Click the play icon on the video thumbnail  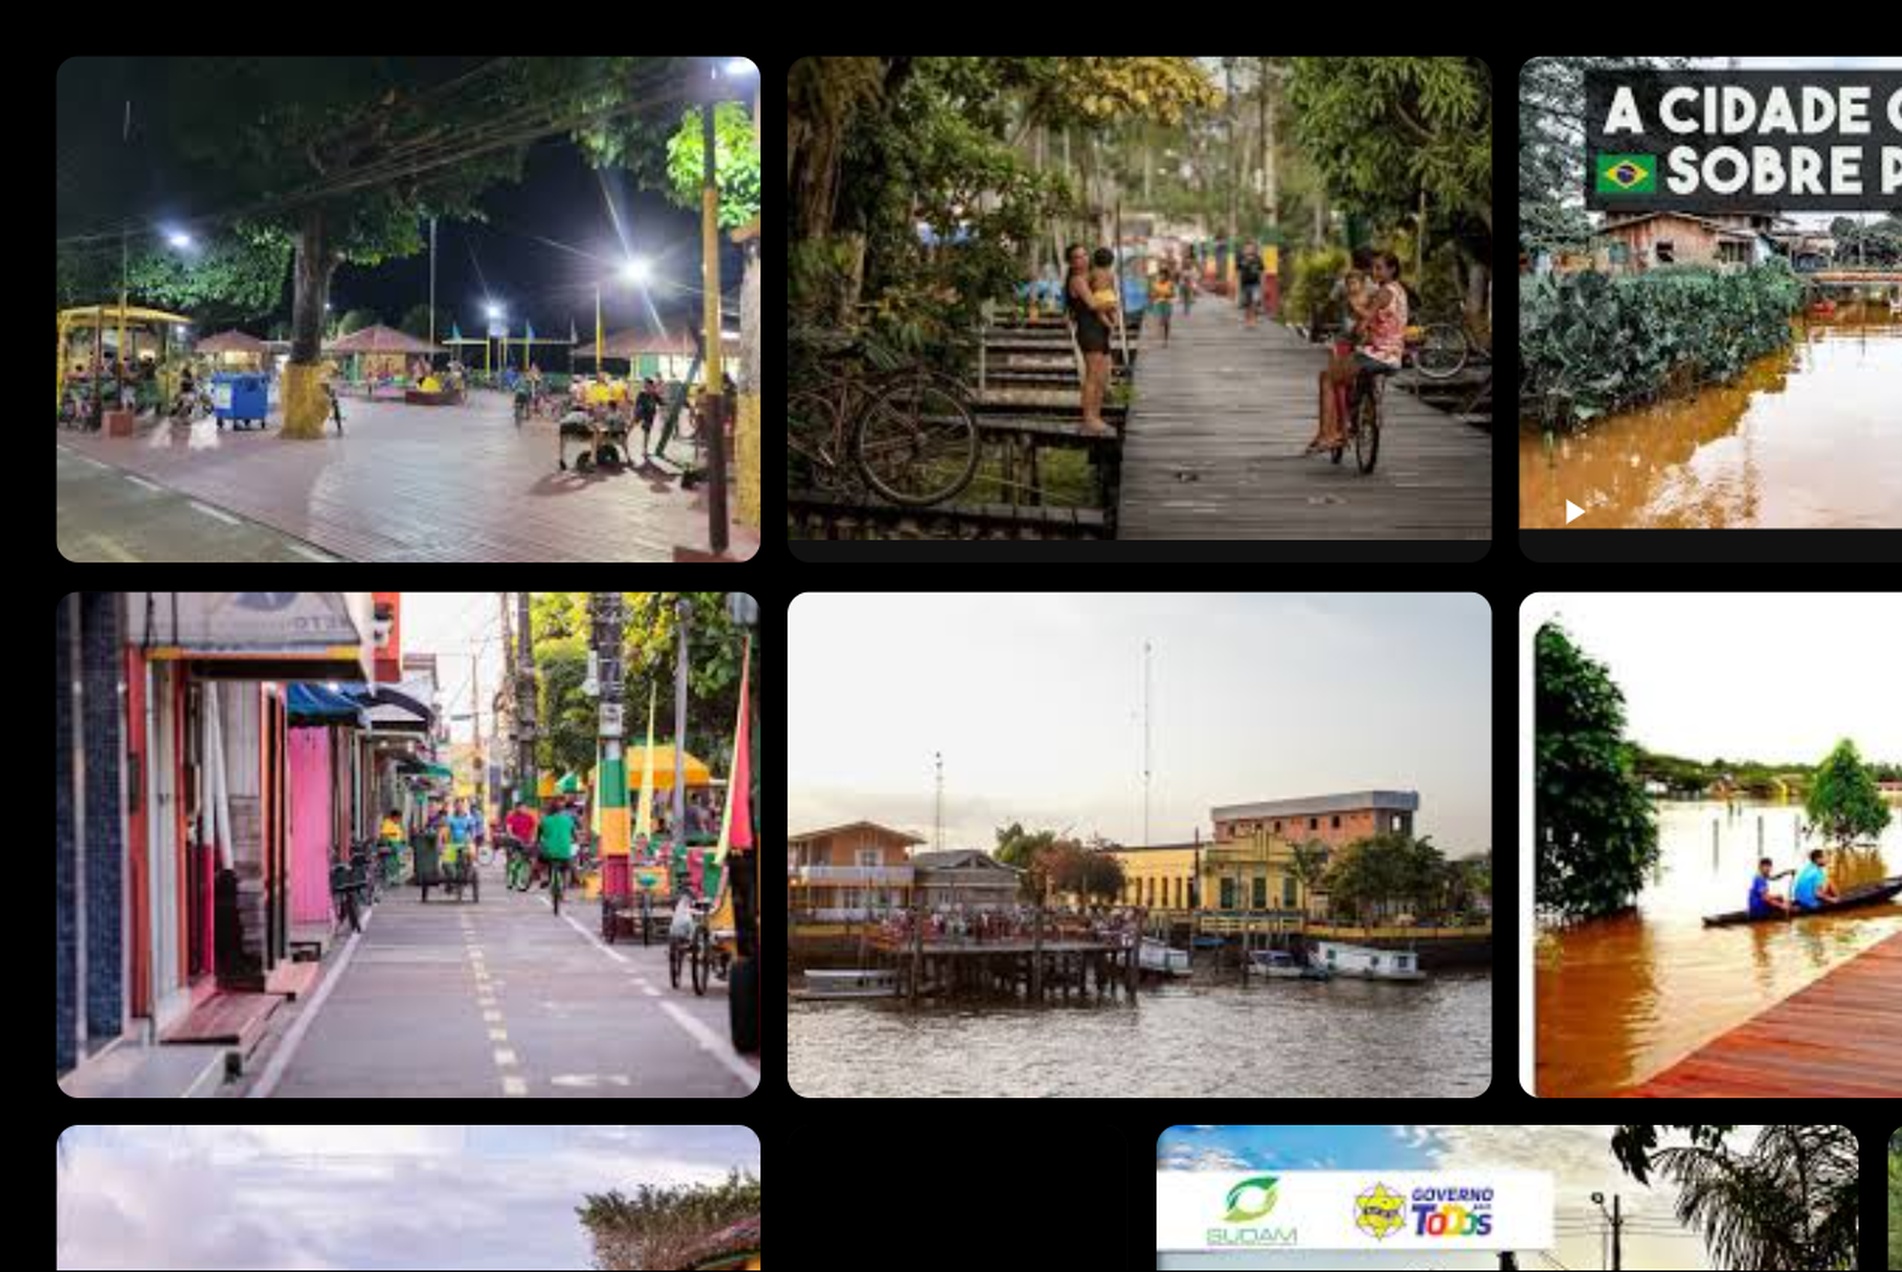coord(1574,512)
